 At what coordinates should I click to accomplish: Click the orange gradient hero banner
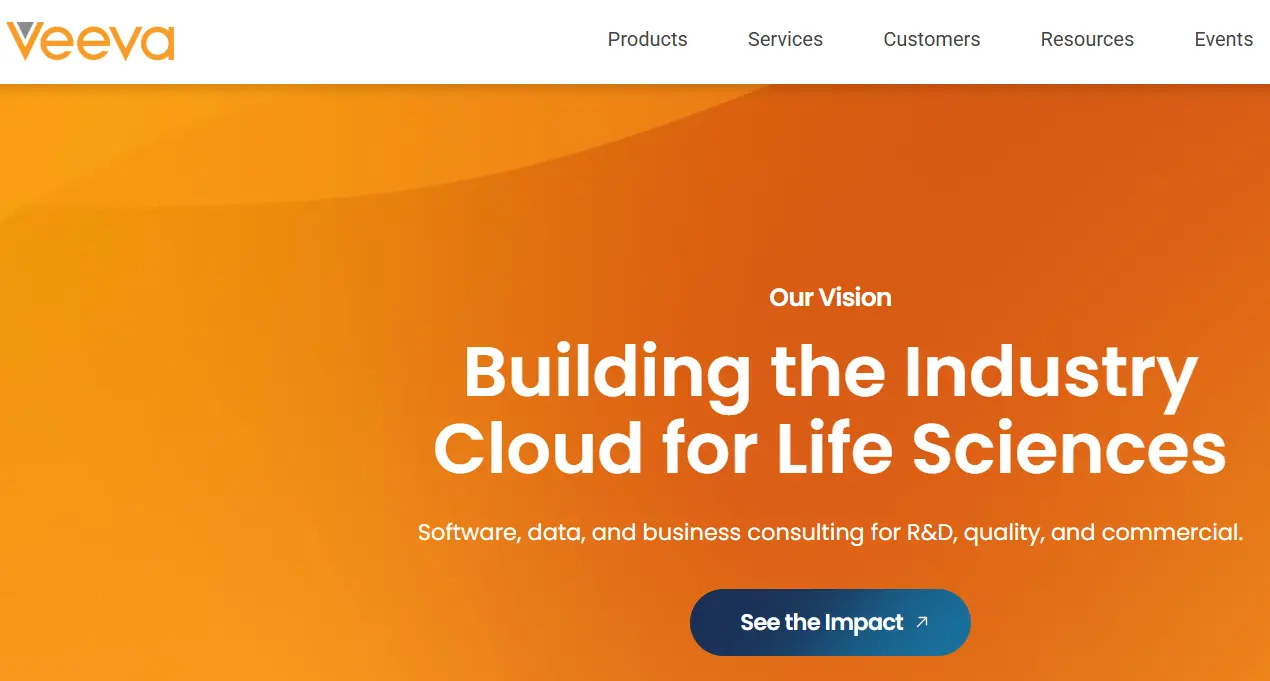point(200,200)
